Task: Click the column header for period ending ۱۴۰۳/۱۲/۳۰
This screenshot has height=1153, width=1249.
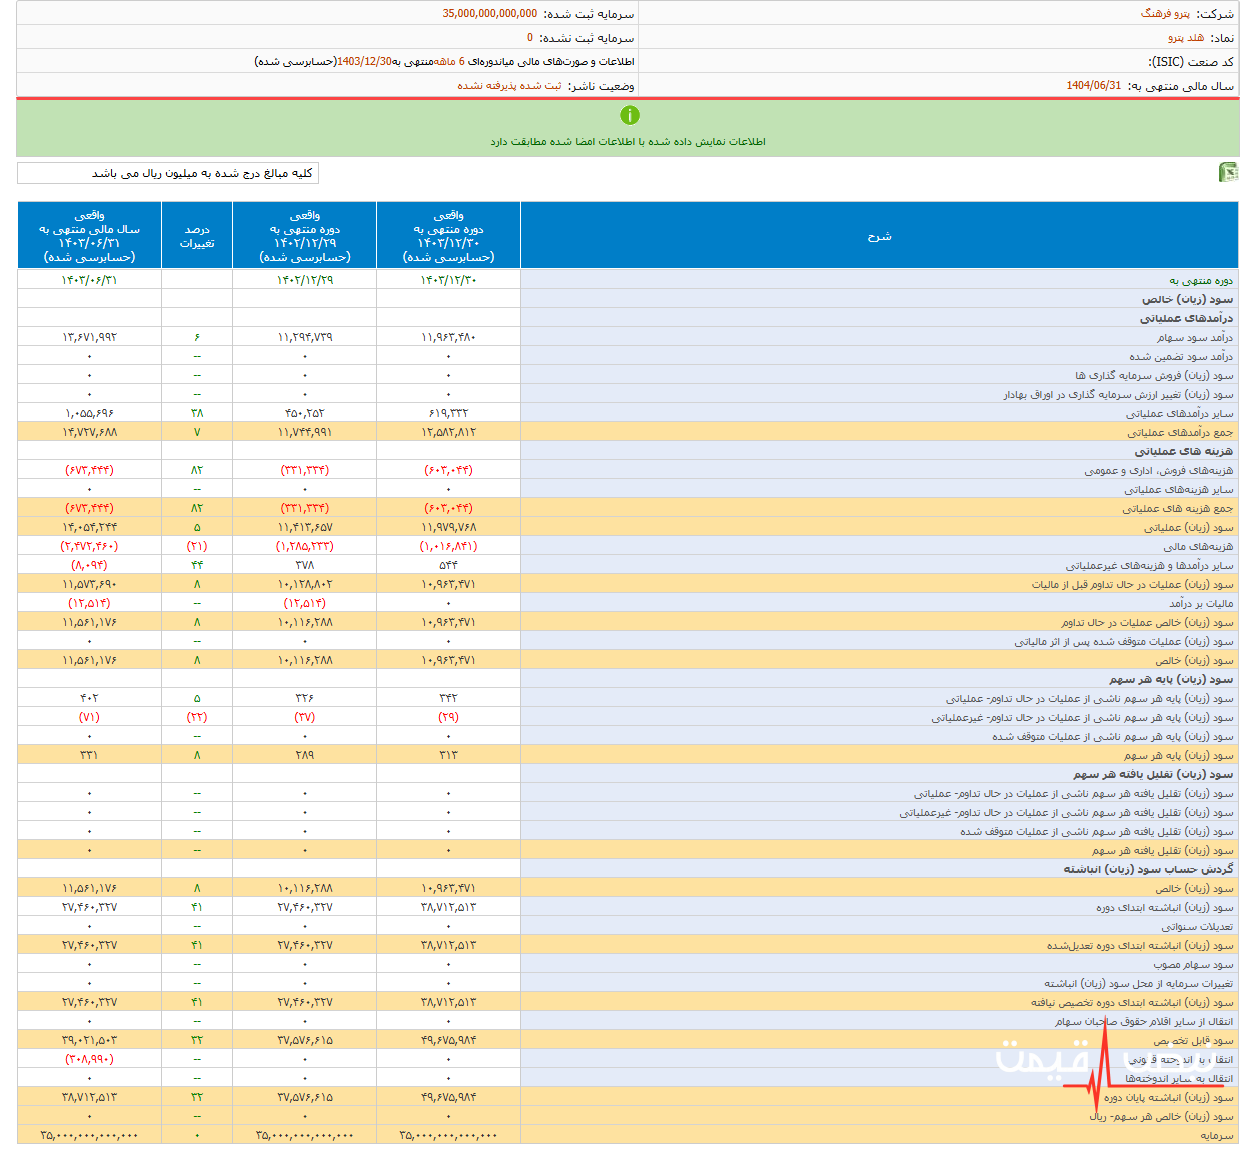Action: (x=448, y=236)
